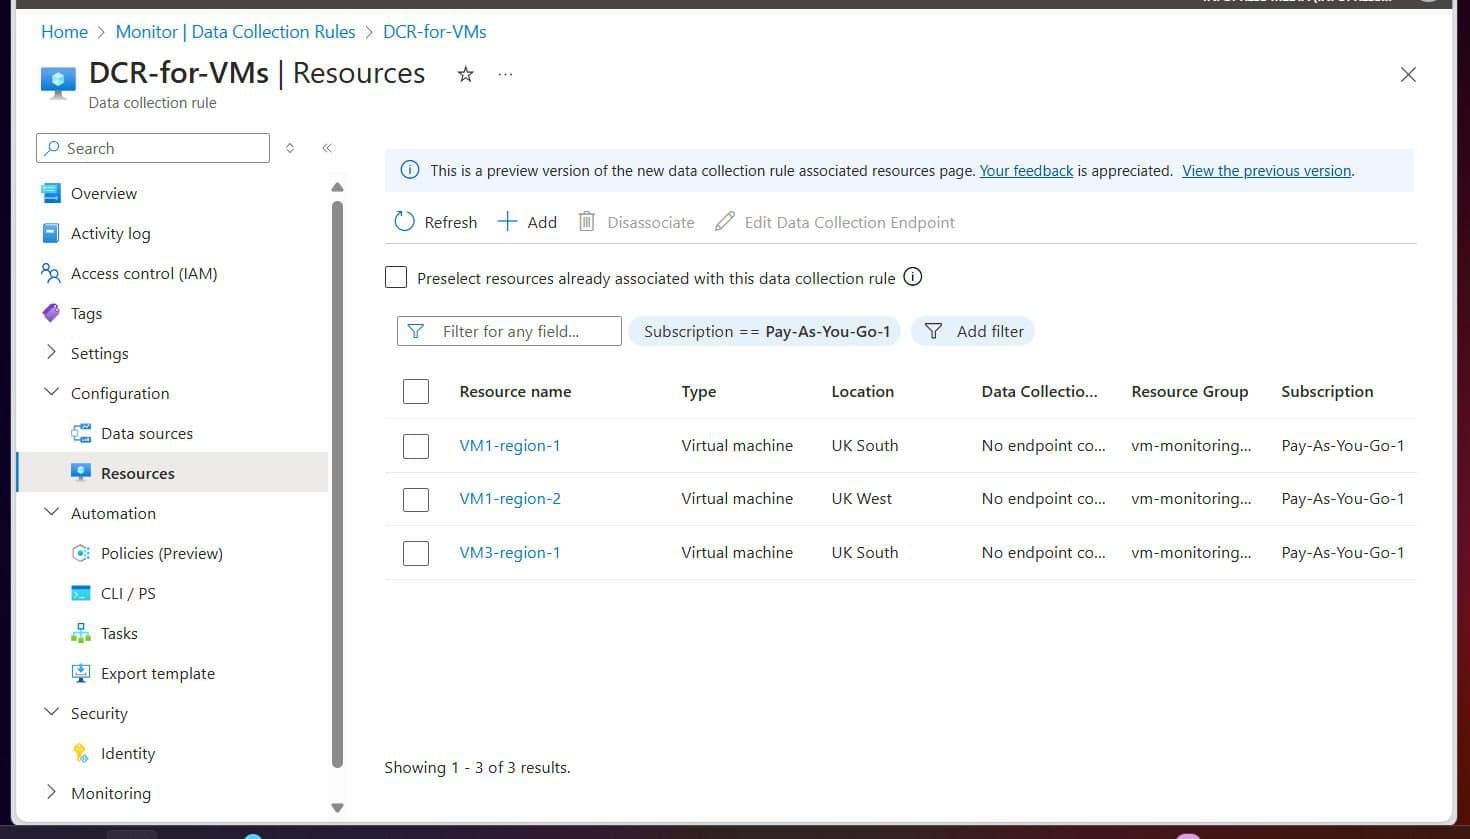Check the VM3-region-1 row checkbox
Image resolution: width=1470 pixels, height=839 pixels.
click(416, 553)
